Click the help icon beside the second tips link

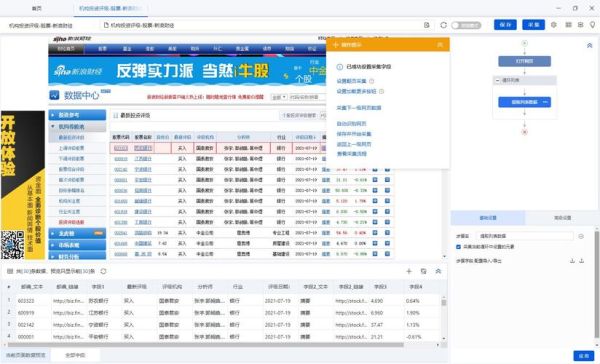tap(382, 91)
